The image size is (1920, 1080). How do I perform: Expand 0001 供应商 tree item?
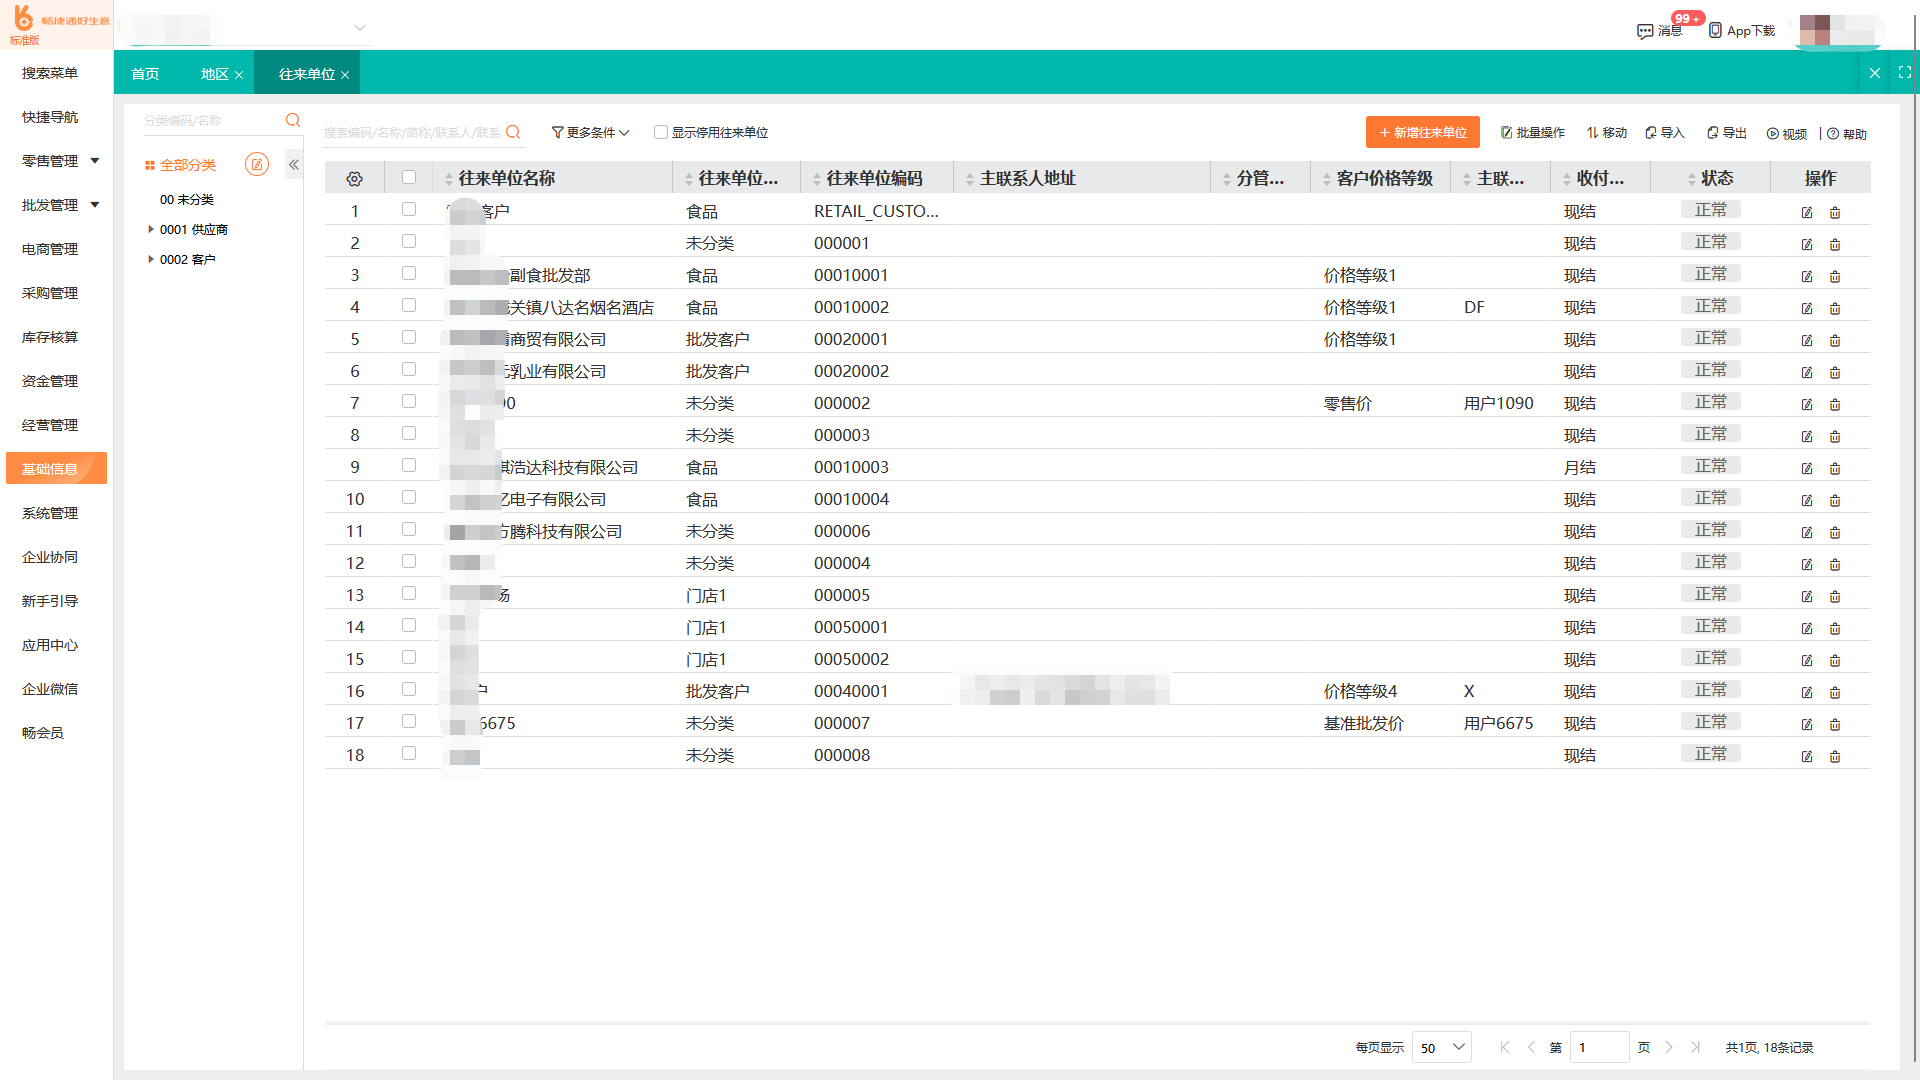150,228
